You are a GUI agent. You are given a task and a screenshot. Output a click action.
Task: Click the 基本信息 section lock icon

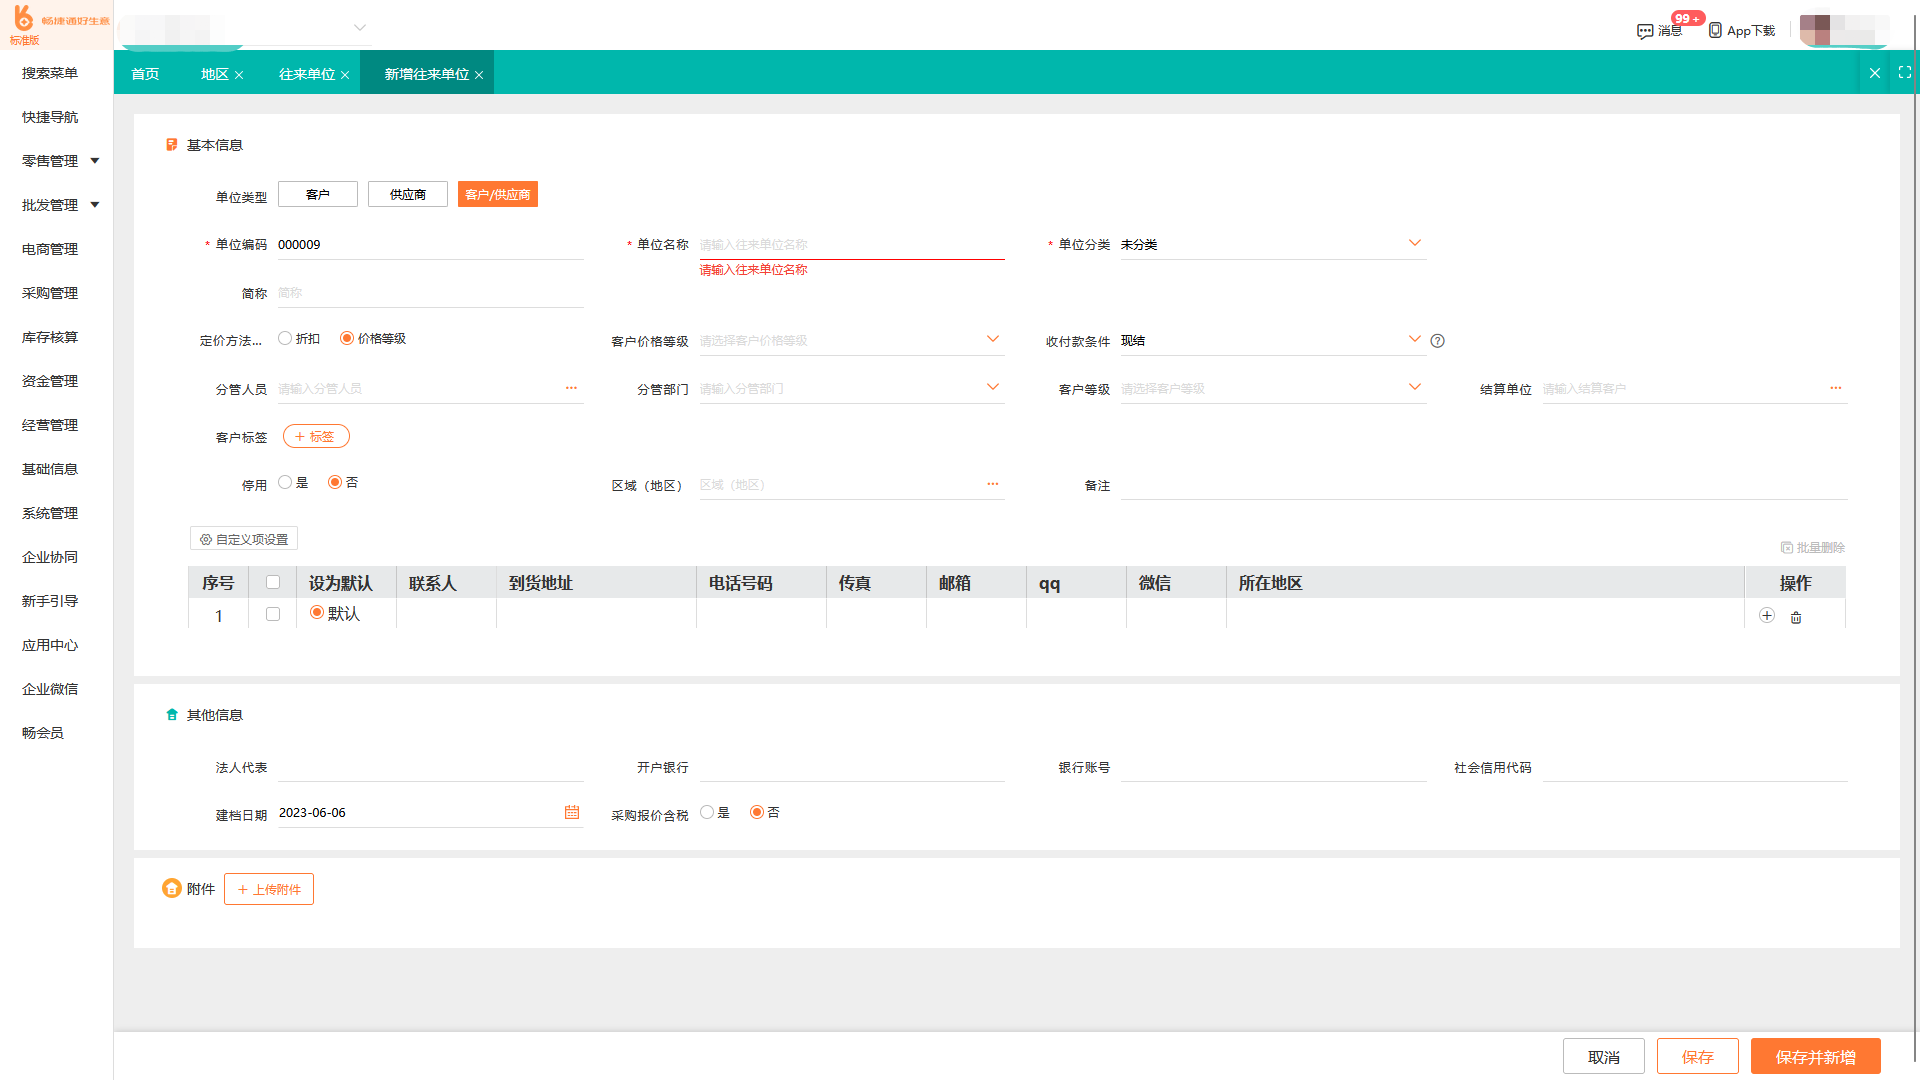point(173,145)
